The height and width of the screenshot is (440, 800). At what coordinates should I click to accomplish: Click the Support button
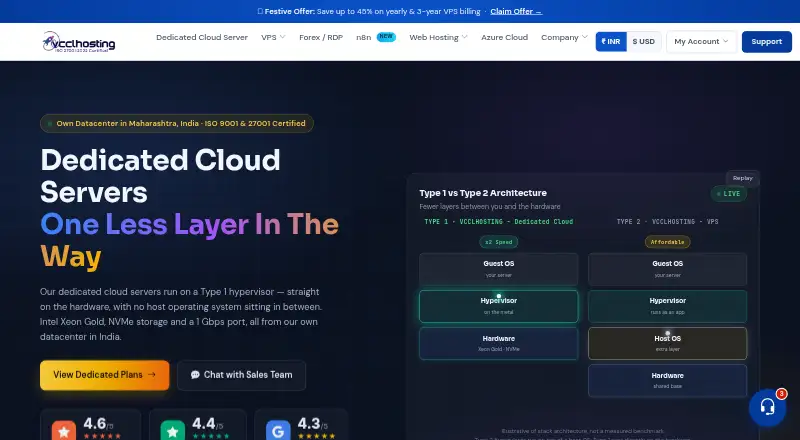(x=766, y=42)
